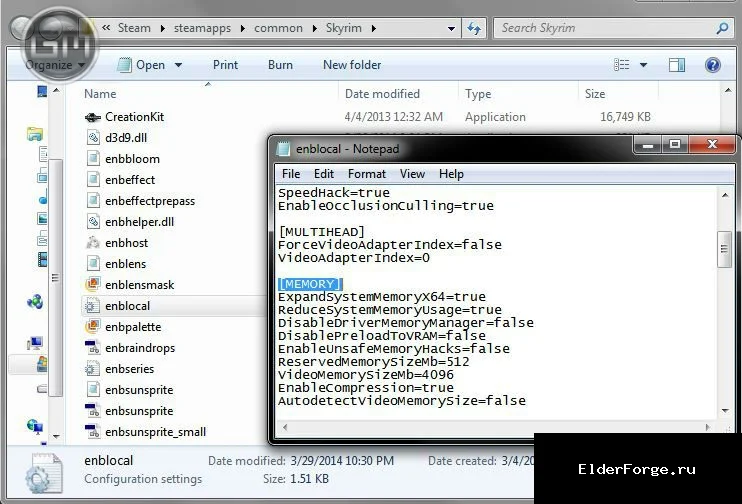742x504 pixels.
Task: Click the New folder button
Action: [352, 65]
